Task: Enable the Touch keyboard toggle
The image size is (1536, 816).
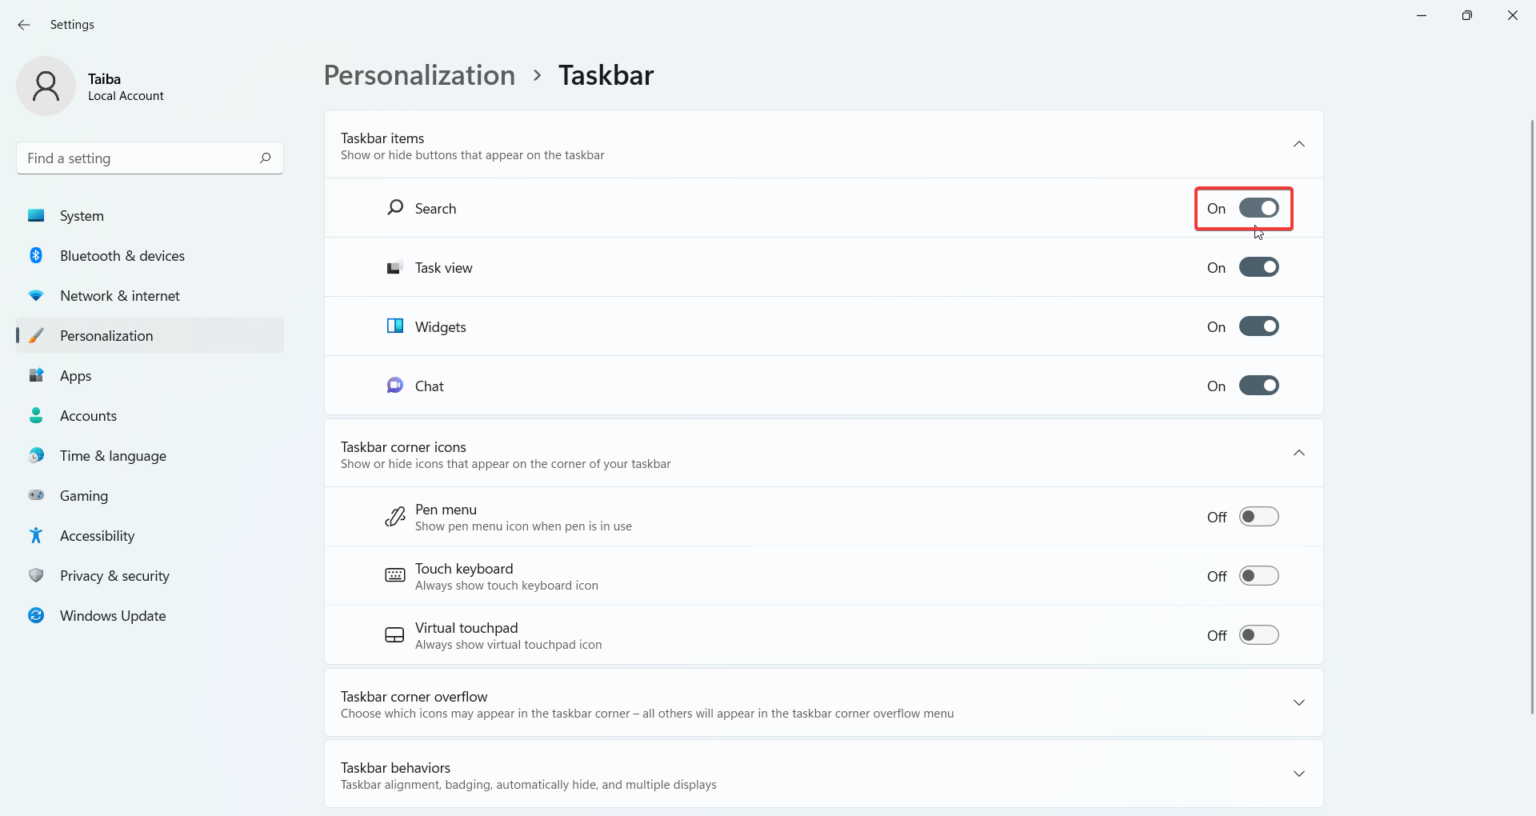Action: point(1258,576)
